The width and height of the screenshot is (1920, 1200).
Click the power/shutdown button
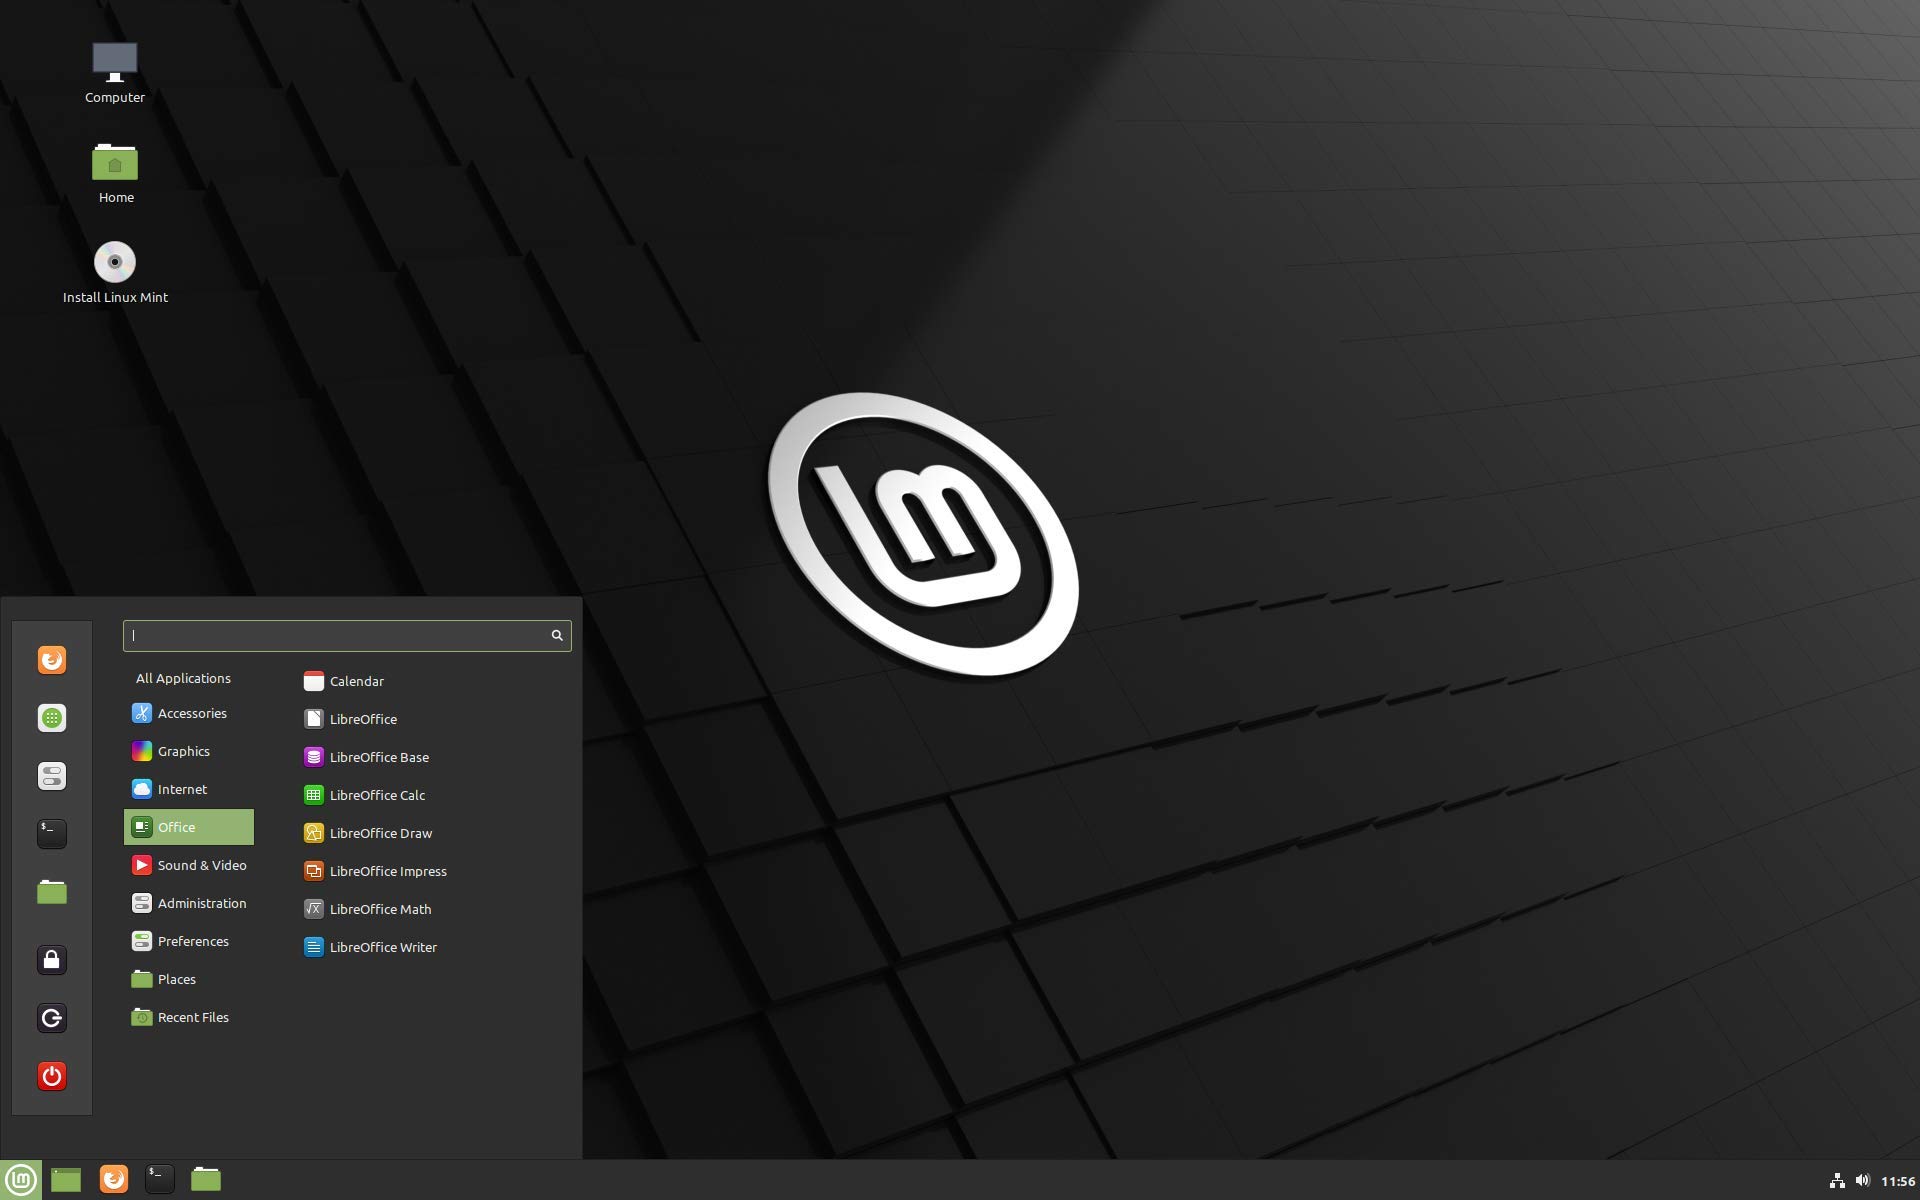click(50, 1076)
